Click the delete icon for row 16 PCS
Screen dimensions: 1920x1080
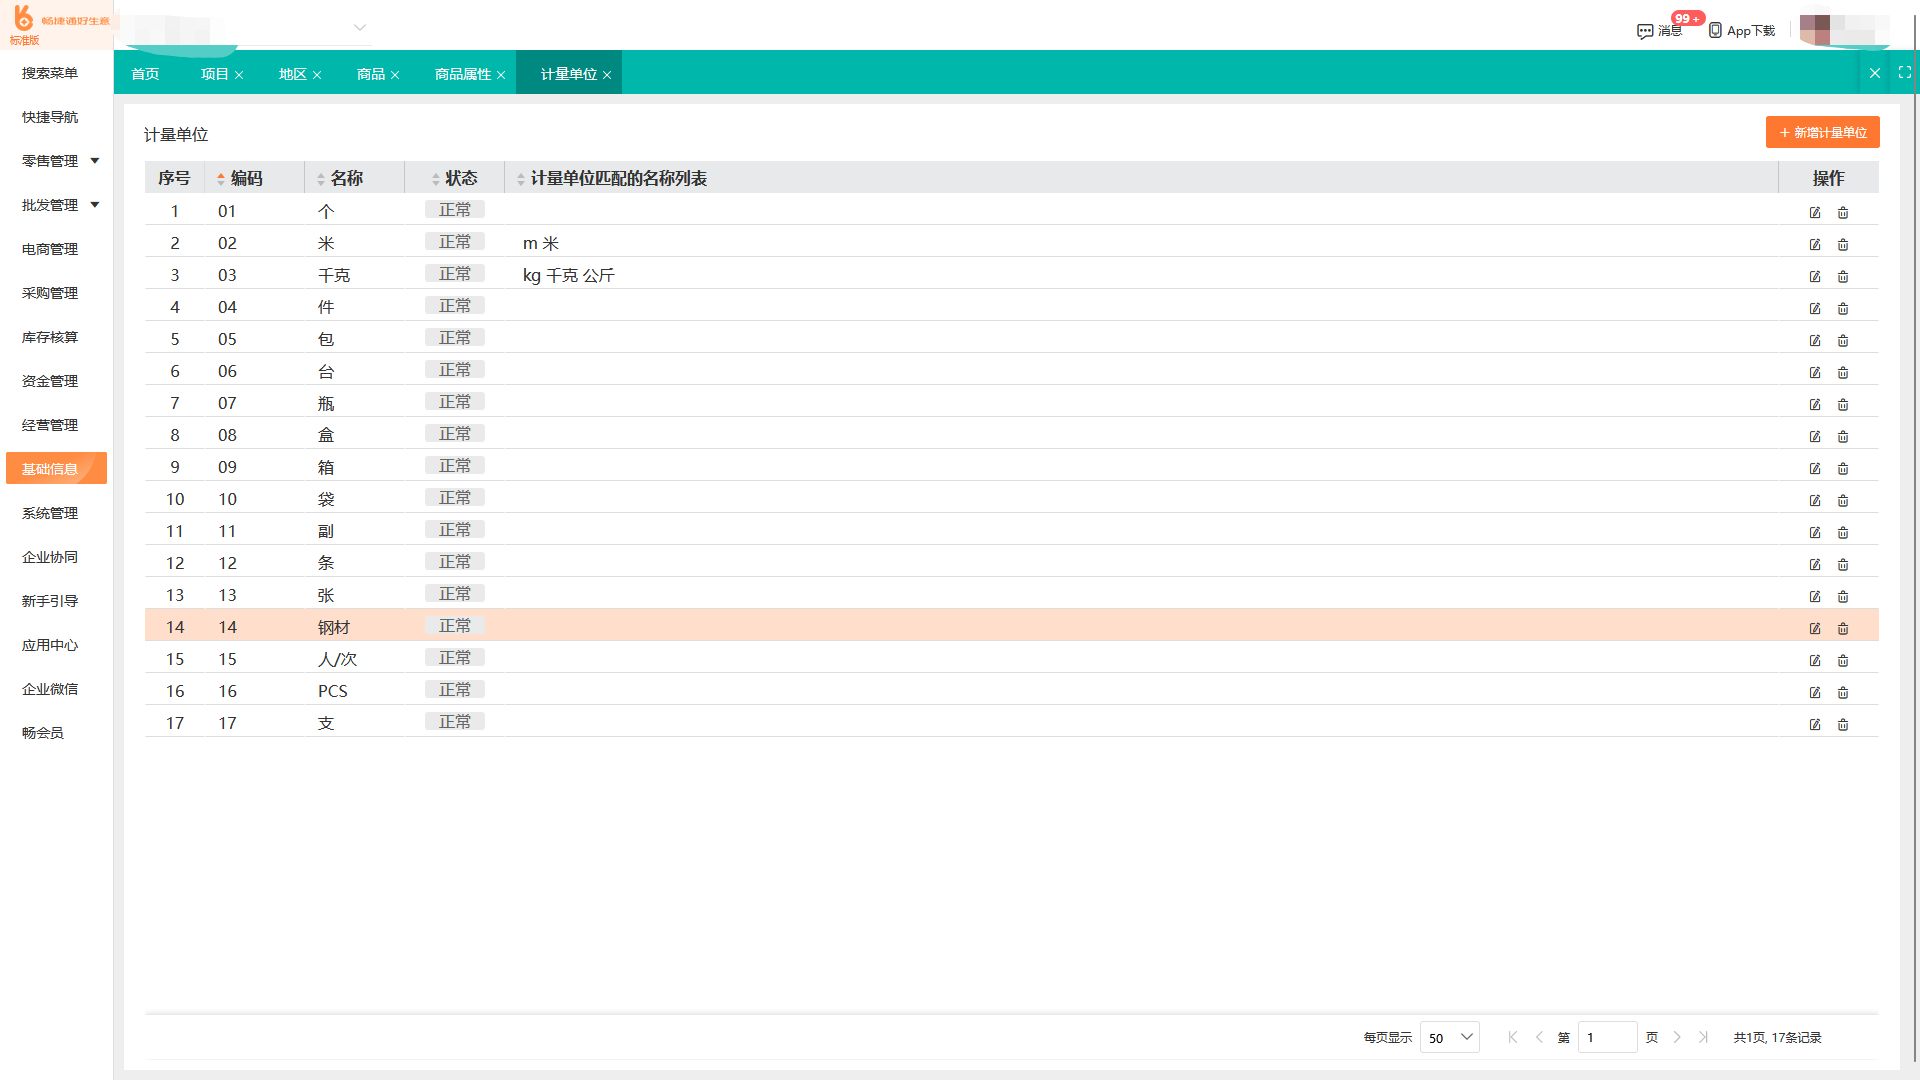(1844, 691)
